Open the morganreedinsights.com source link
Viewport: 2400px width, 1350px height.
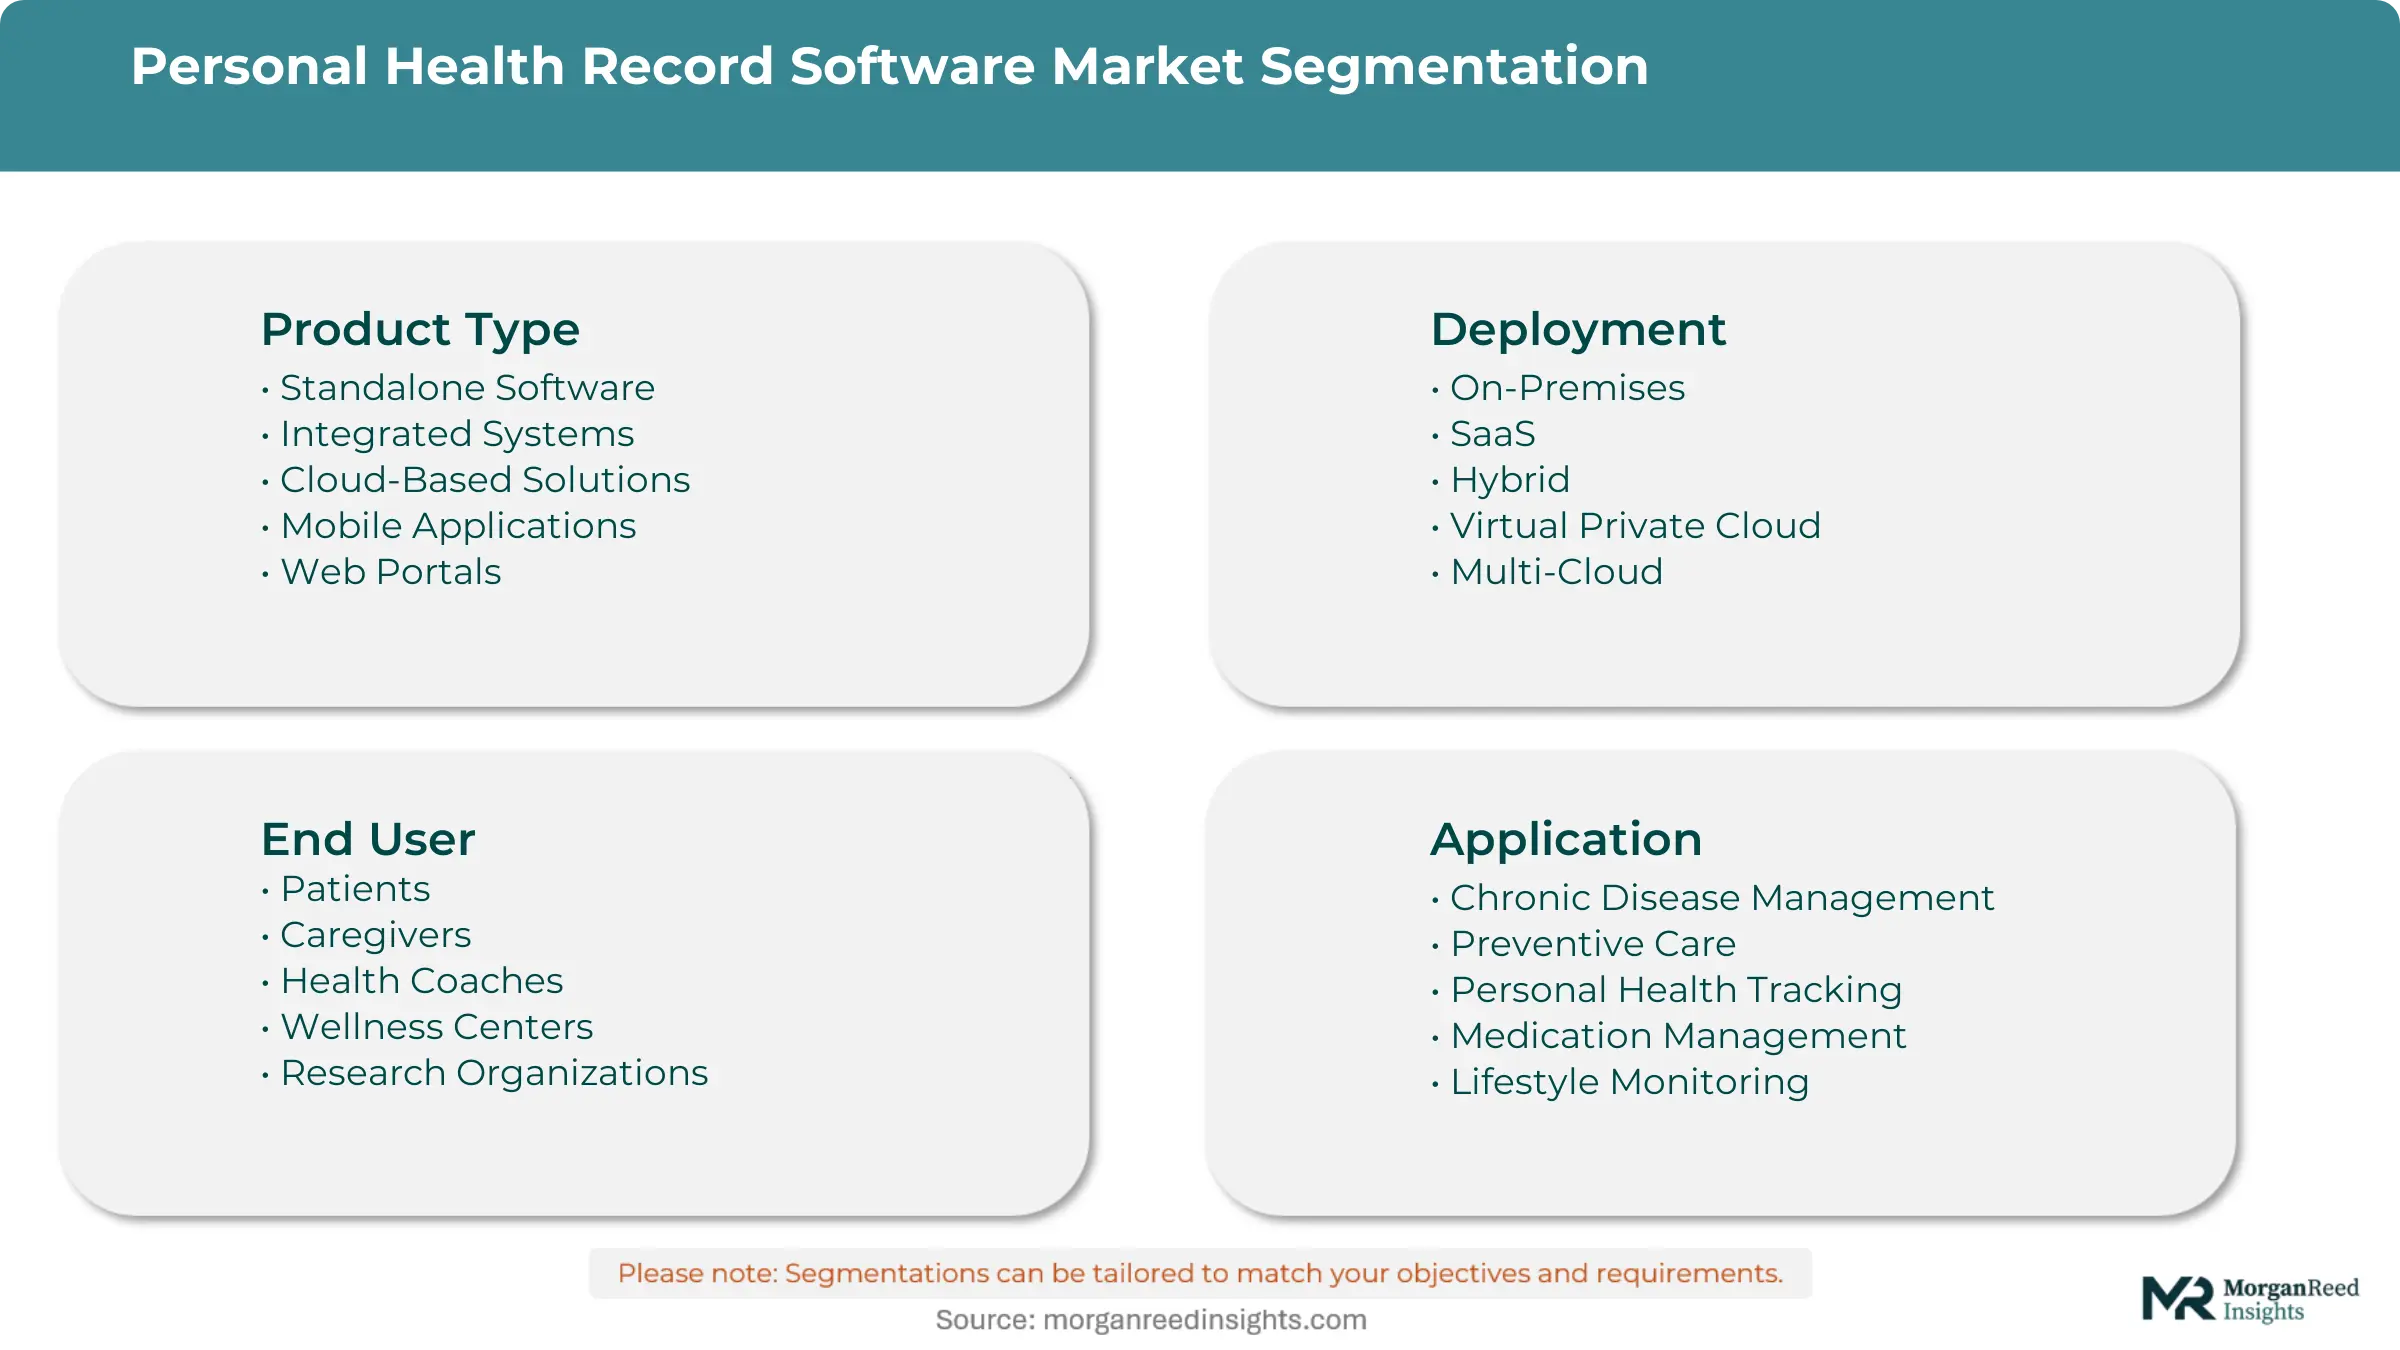pyautogui.click(x=1200, y=1320)
